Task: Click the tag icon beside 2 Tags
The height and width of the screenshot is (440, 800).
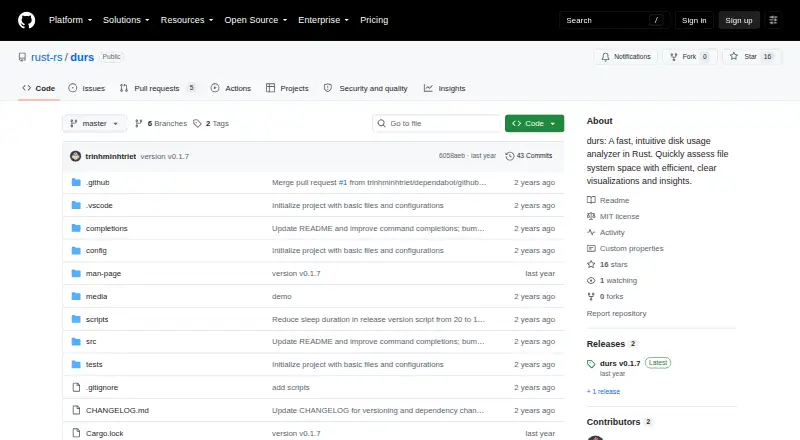Action: pyautogui.click(x=197, y=124)
